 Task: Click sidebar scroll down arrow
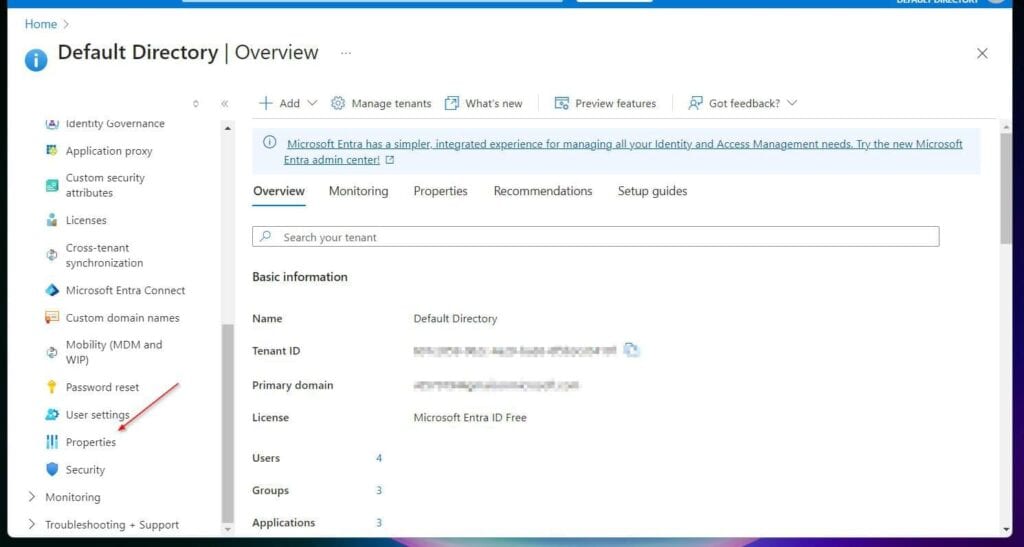(227, 529)
